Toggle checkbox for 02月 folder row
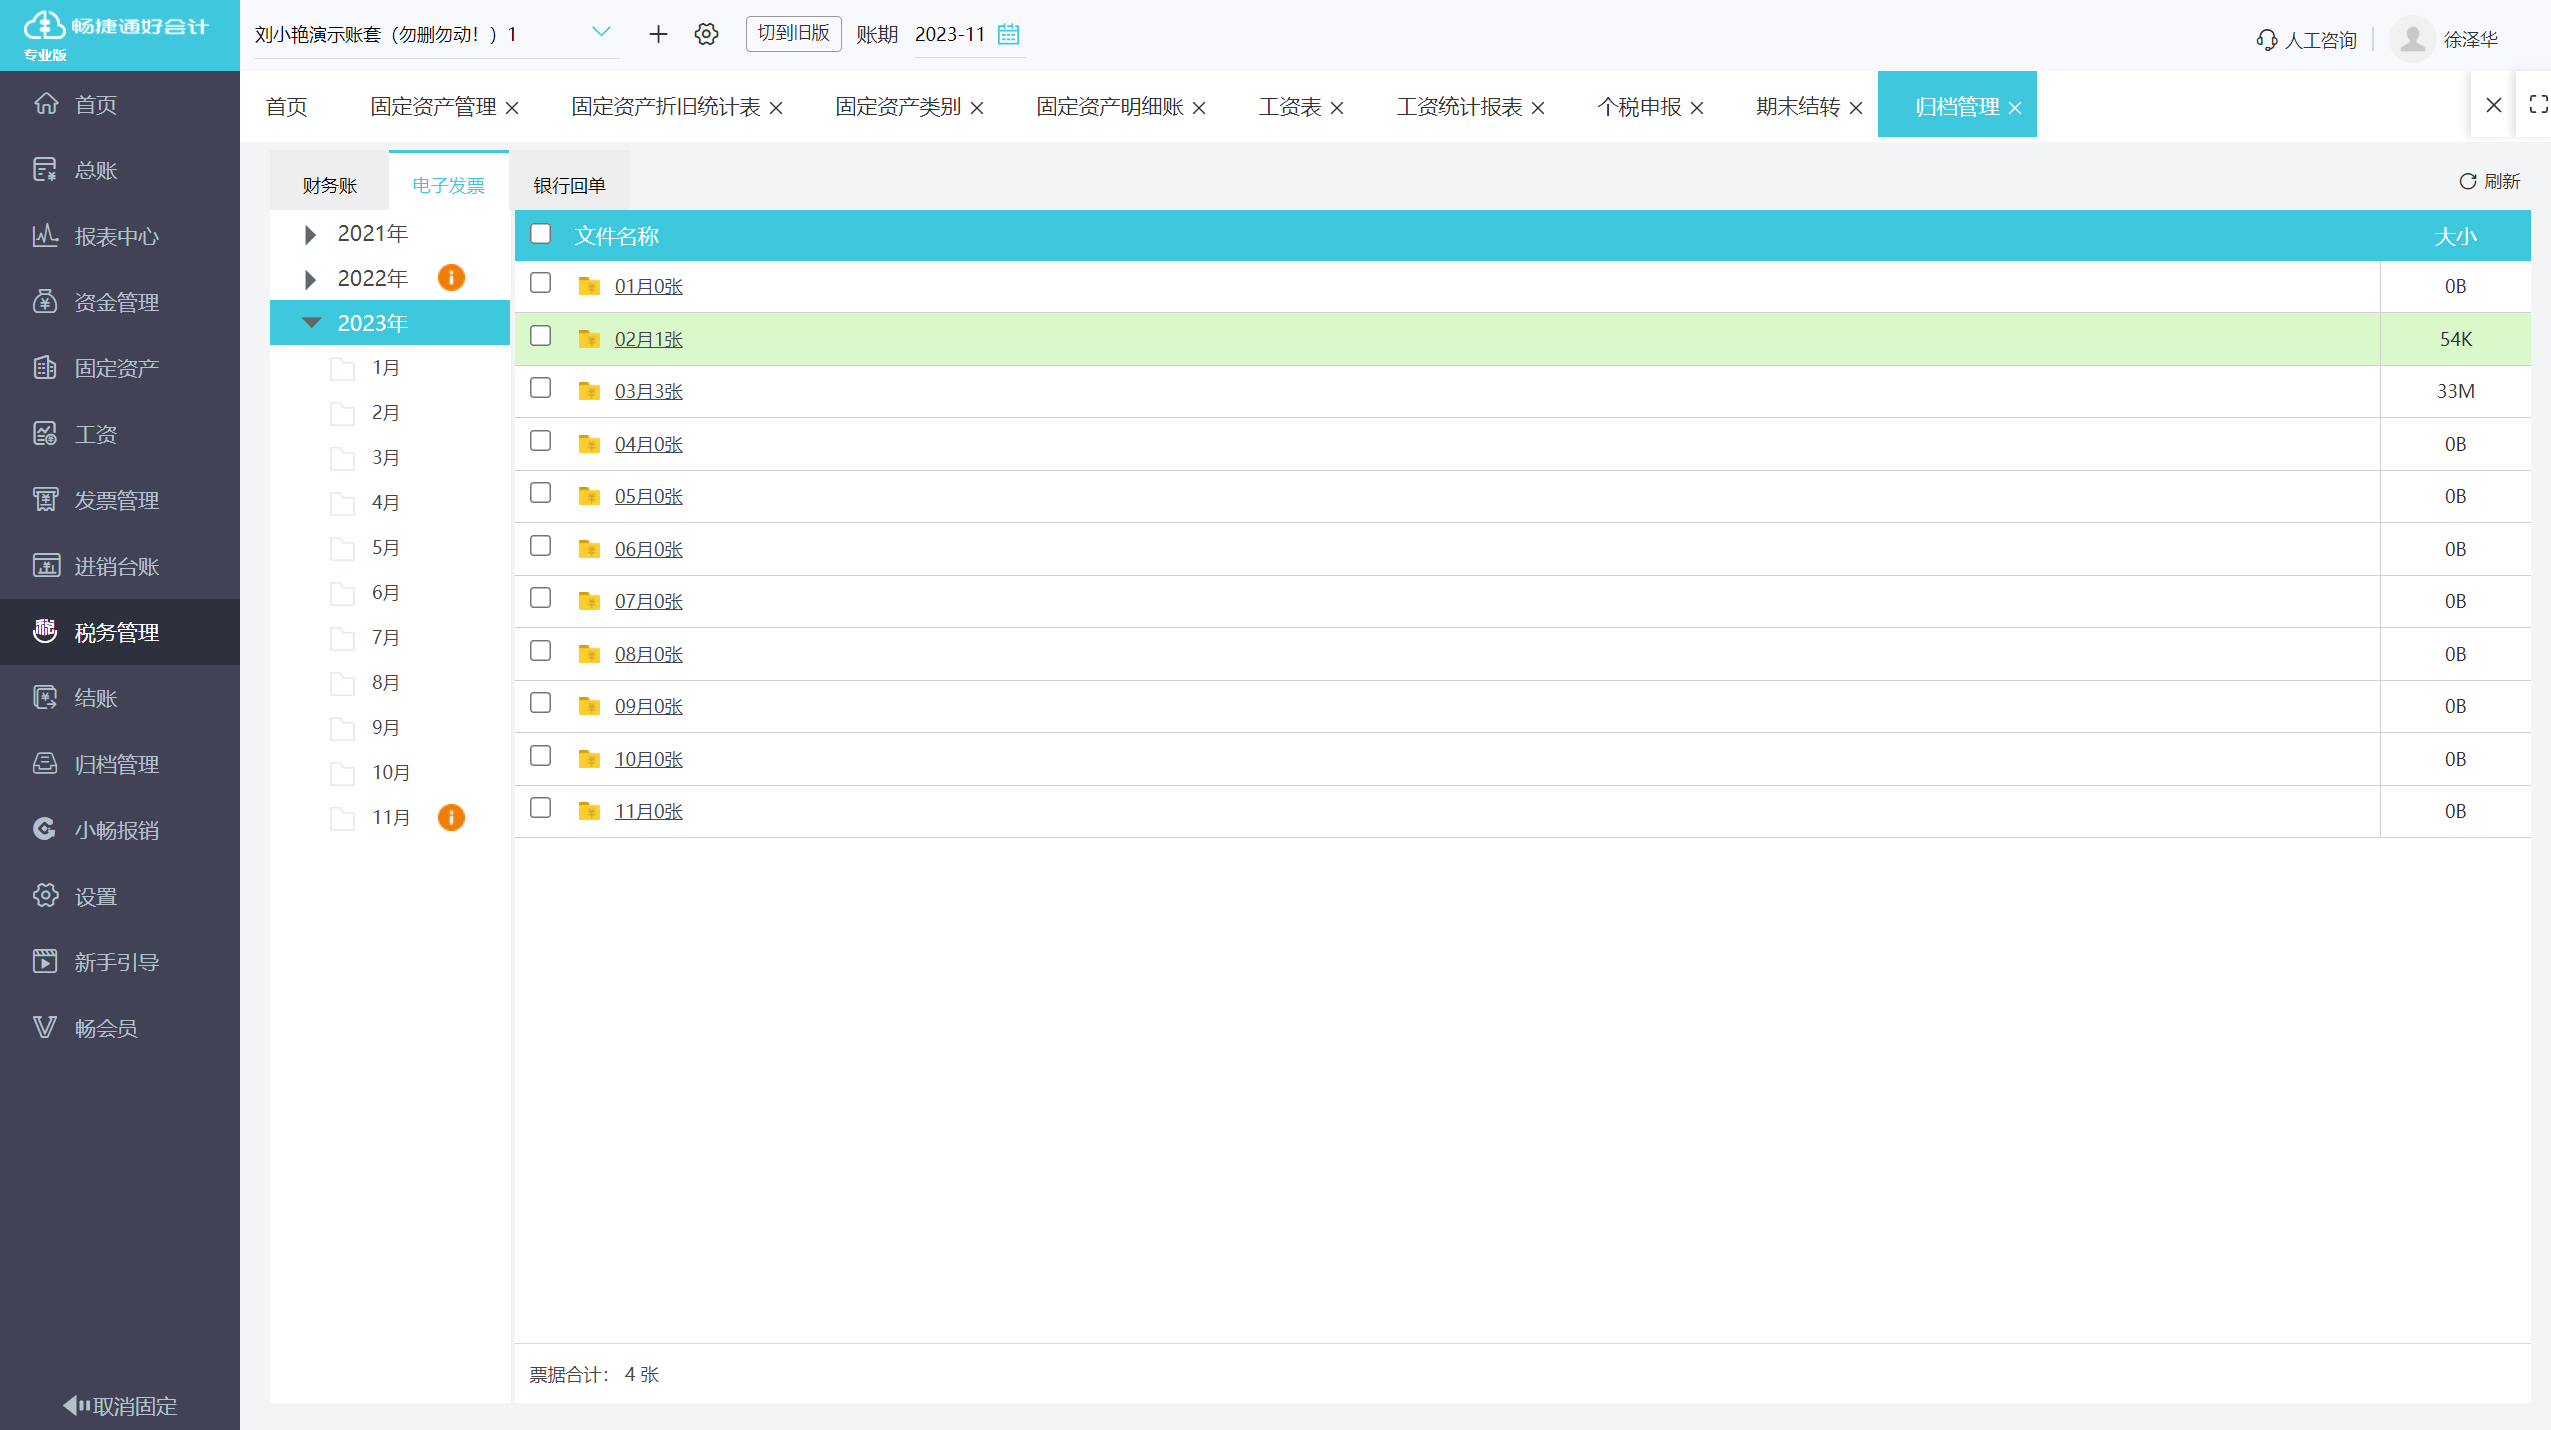Screen dimensions: 2551x1430 point(541,336)
